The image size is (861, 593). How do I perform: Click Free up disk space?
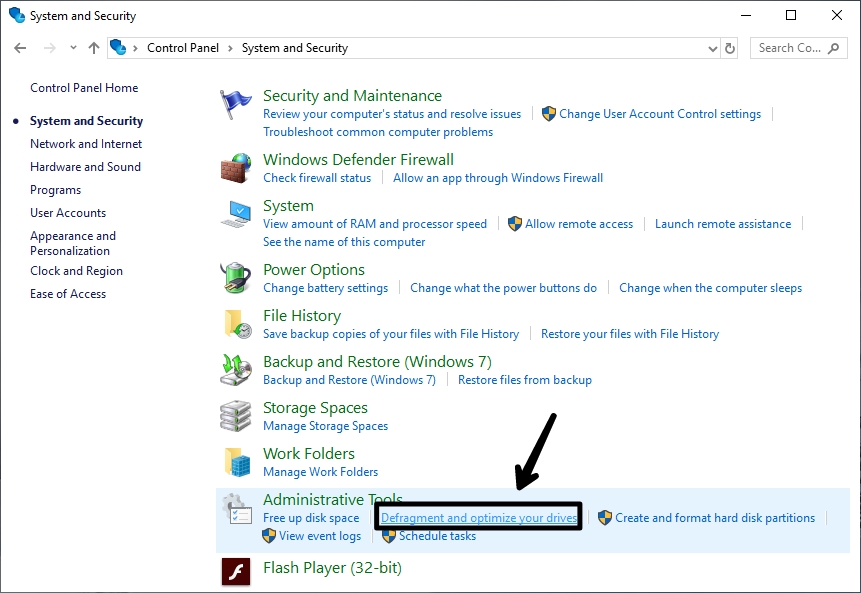(311, 518)
